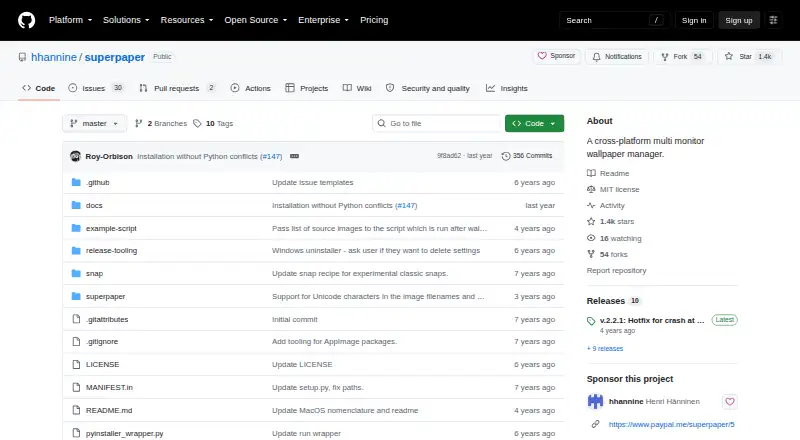Open the Roy-Orbison avatar
The width and height of the screenshot is (800, 440).
click(x=76, y=156)
